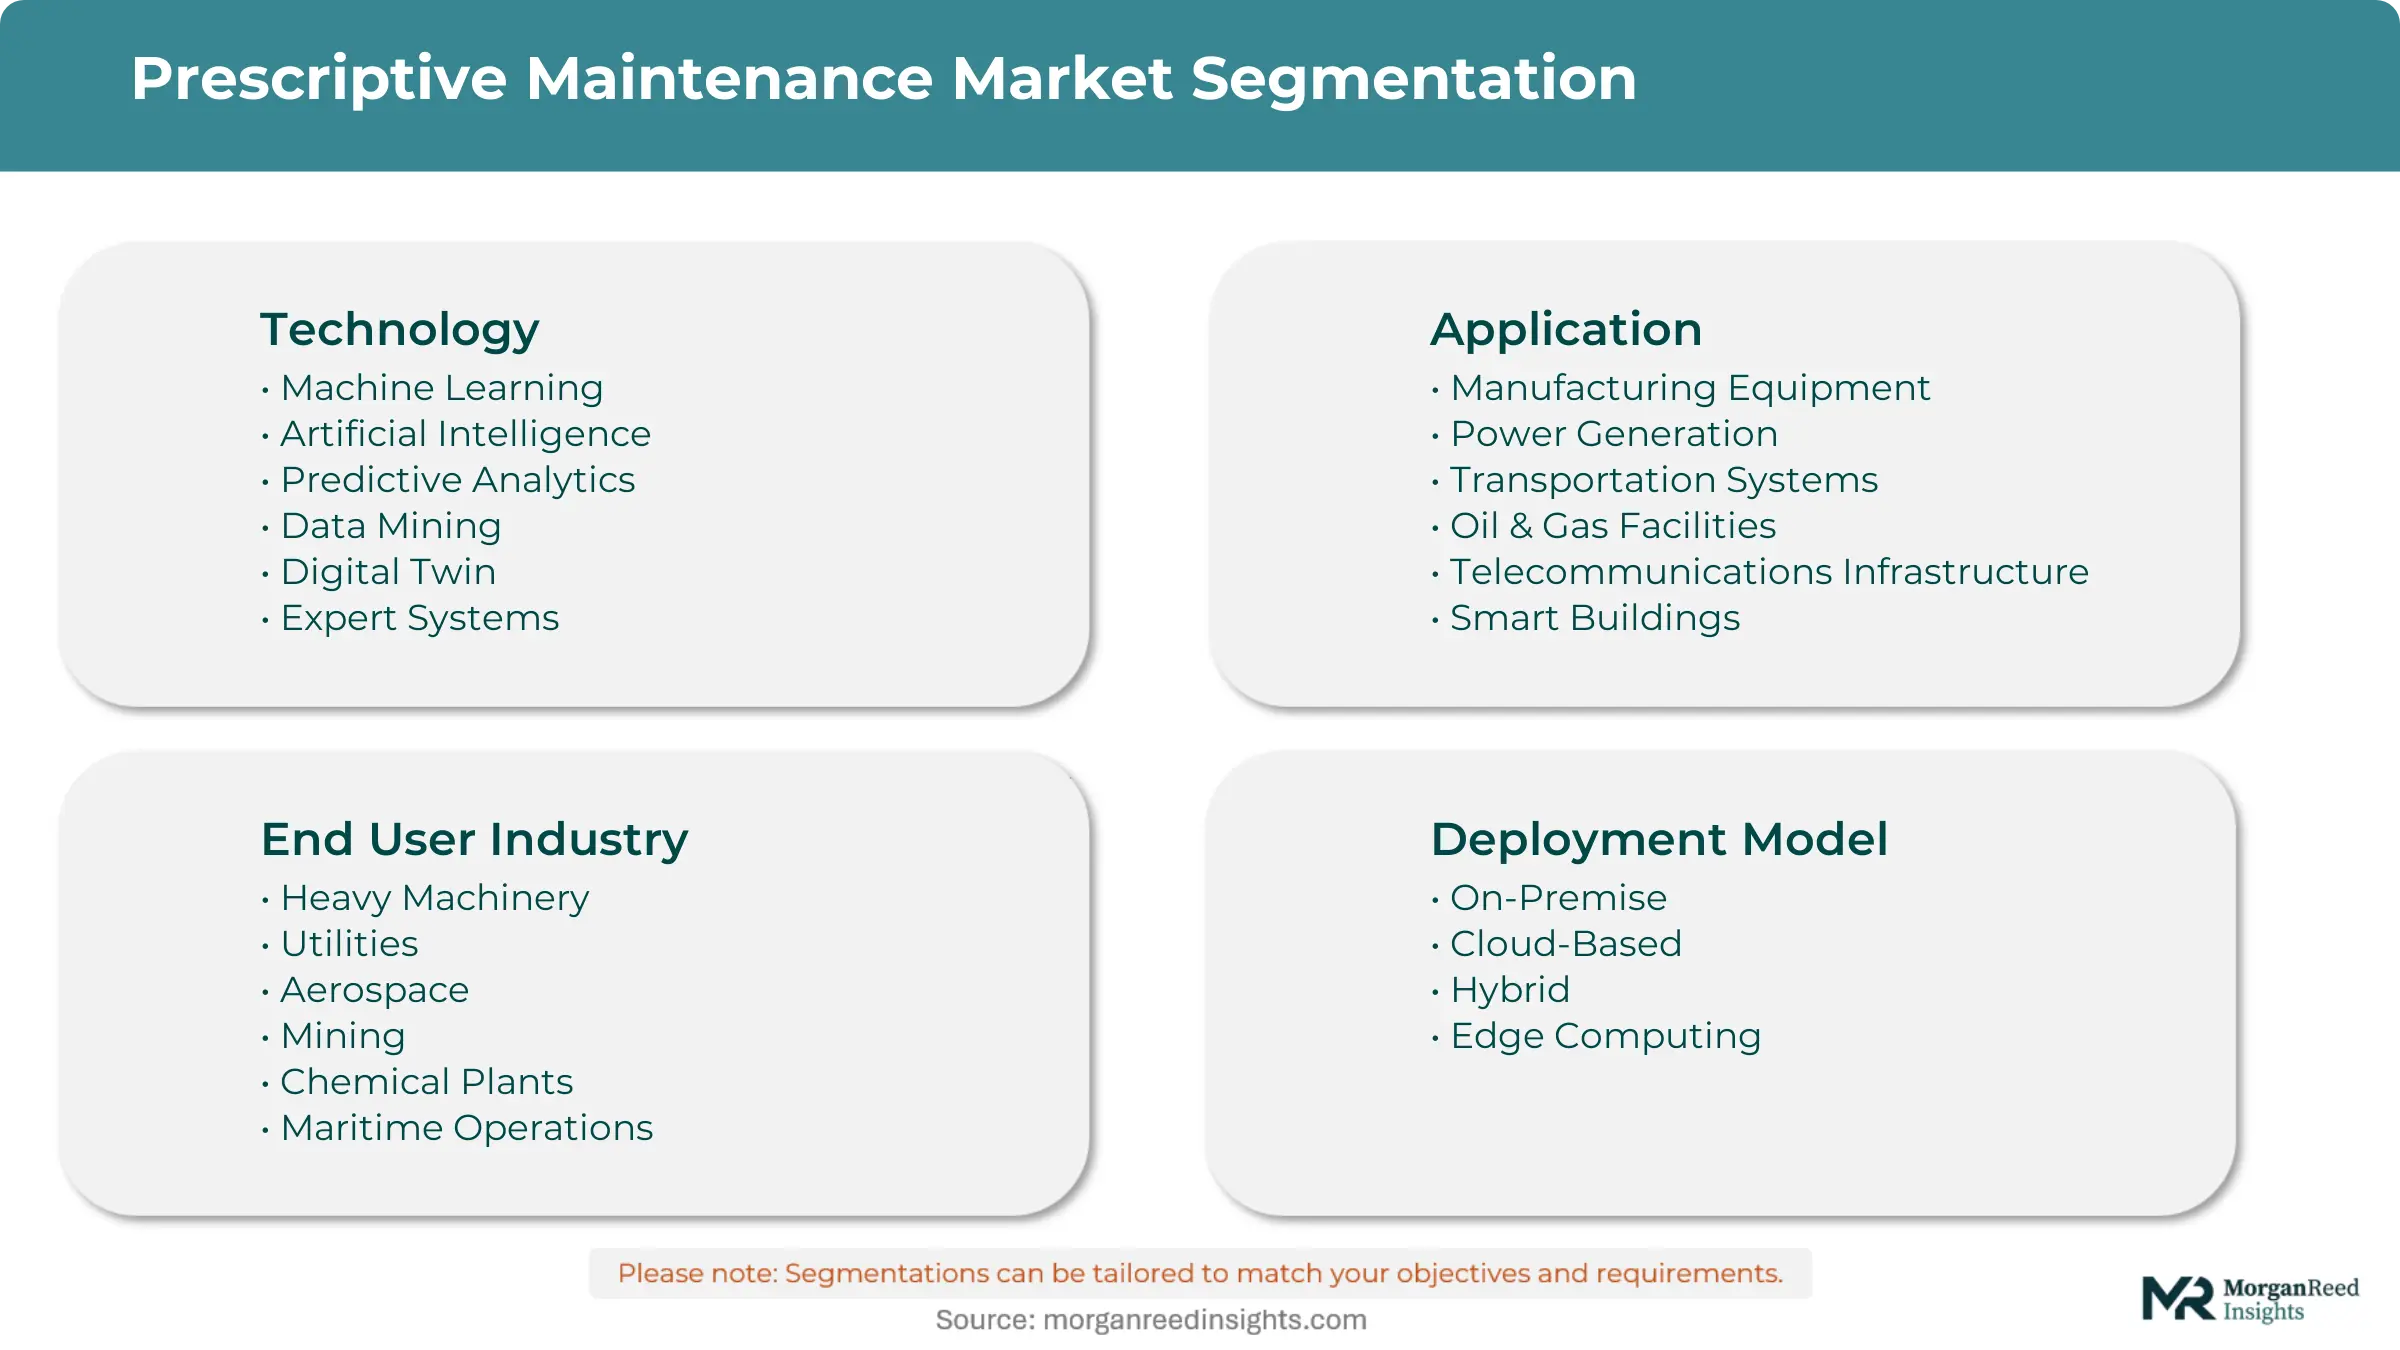
Task: Select Manufacturing Equipment under Application
Action: pyautogui.click(x=1690, y=388)
